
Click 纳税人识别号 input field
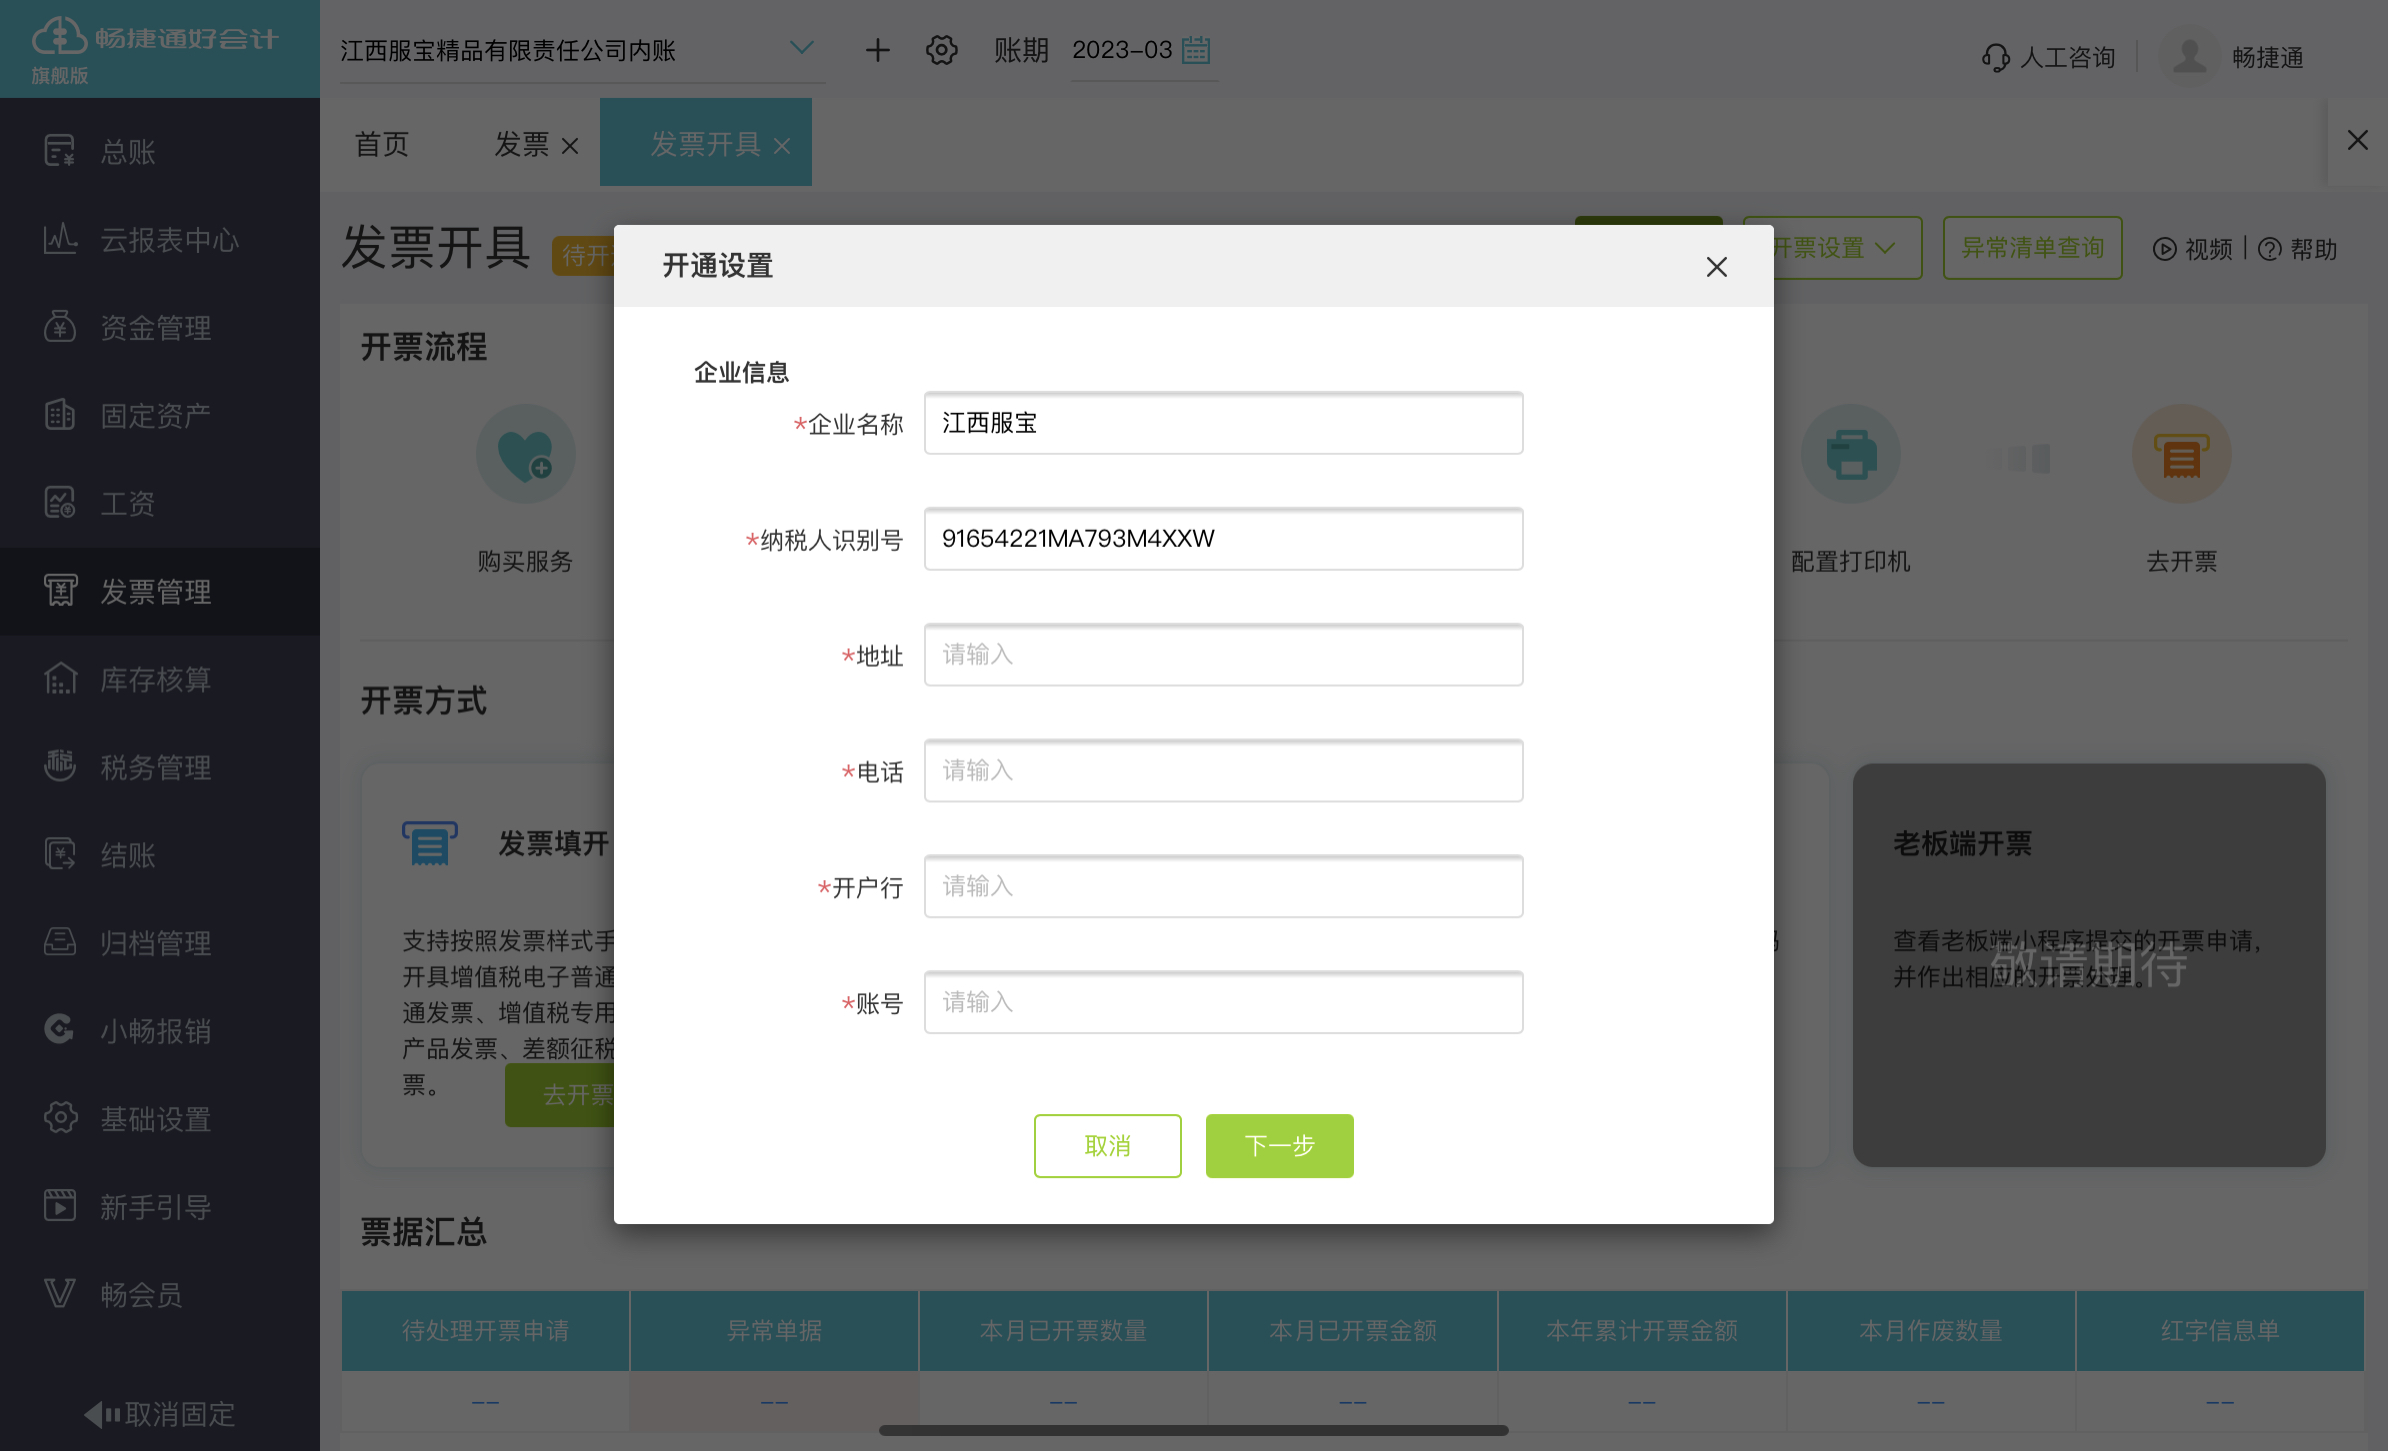(x=1220, y=539)
